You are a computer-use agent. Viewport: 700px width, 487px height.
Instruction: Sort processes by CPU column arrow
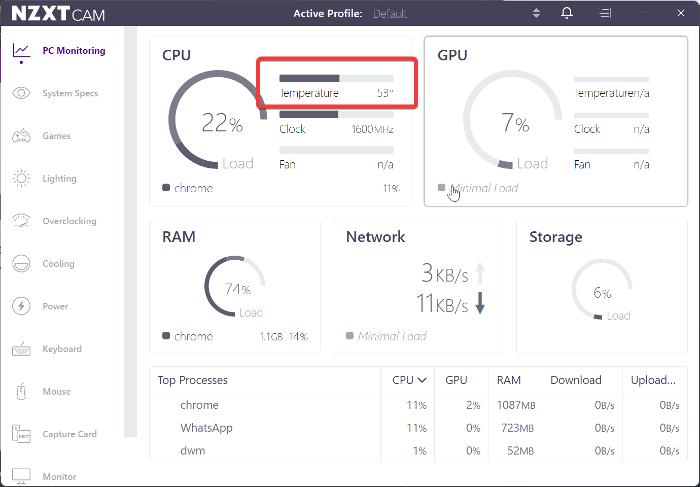point(422,380)
